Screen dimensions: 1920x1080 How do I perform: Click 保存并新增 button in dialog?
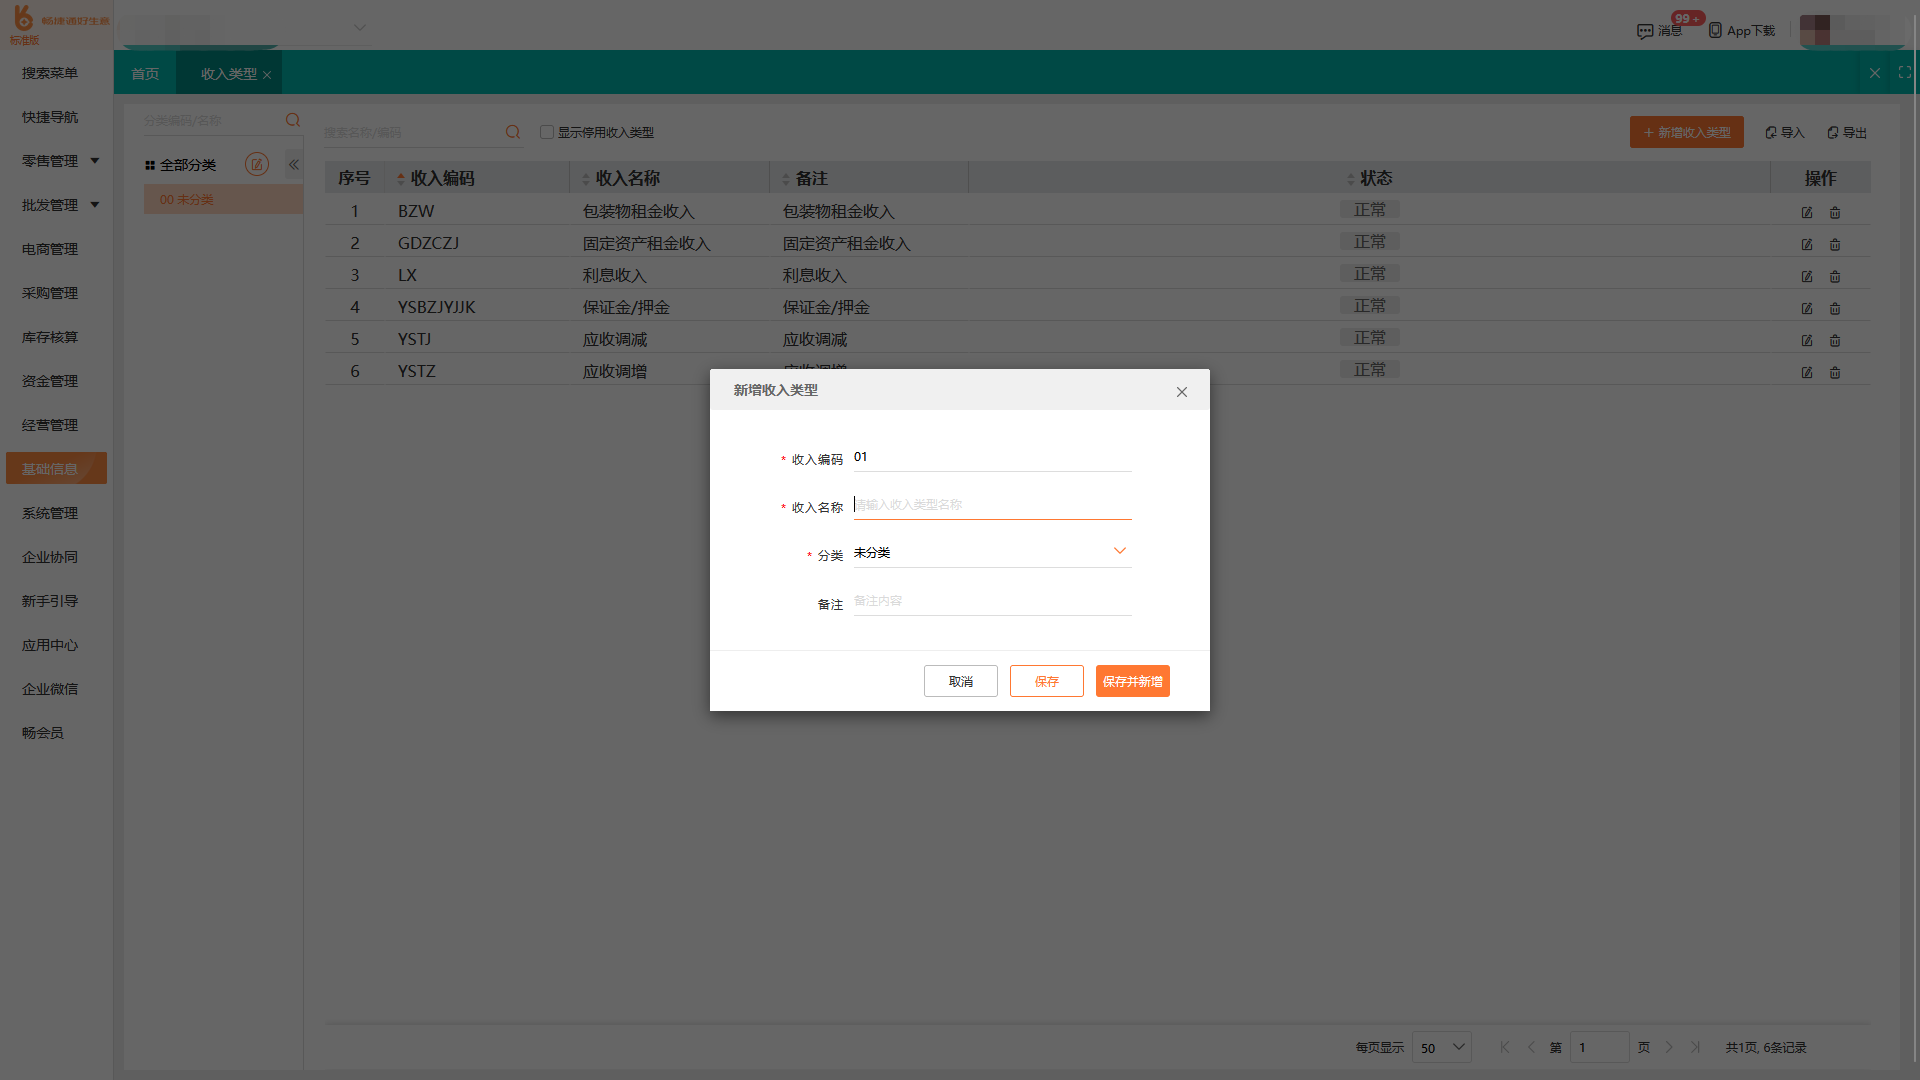[x=1131, y=680]
